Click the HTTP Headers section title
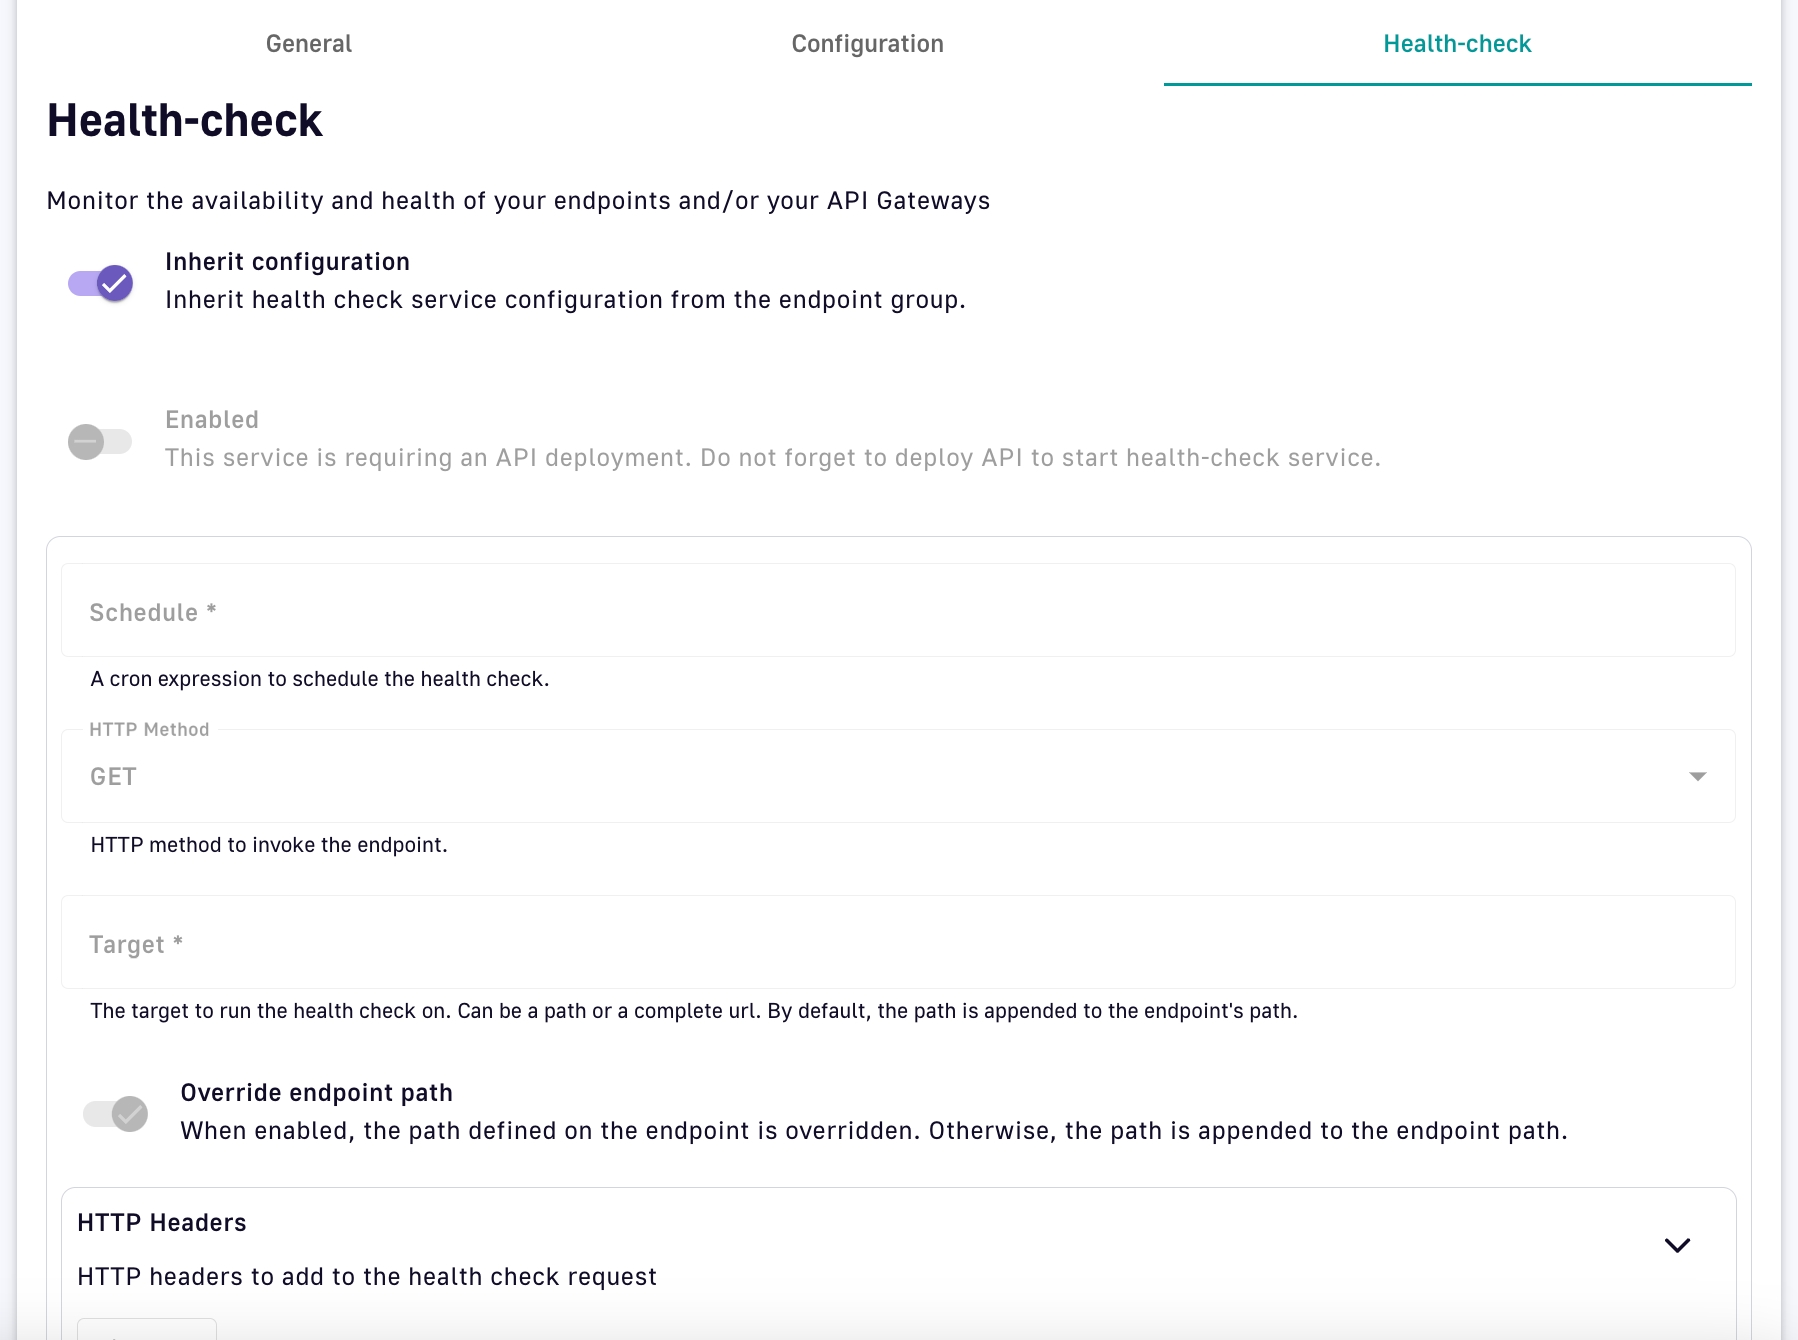Image resolution: width=1798 pixels, height=1340 pixels. 162,1223
